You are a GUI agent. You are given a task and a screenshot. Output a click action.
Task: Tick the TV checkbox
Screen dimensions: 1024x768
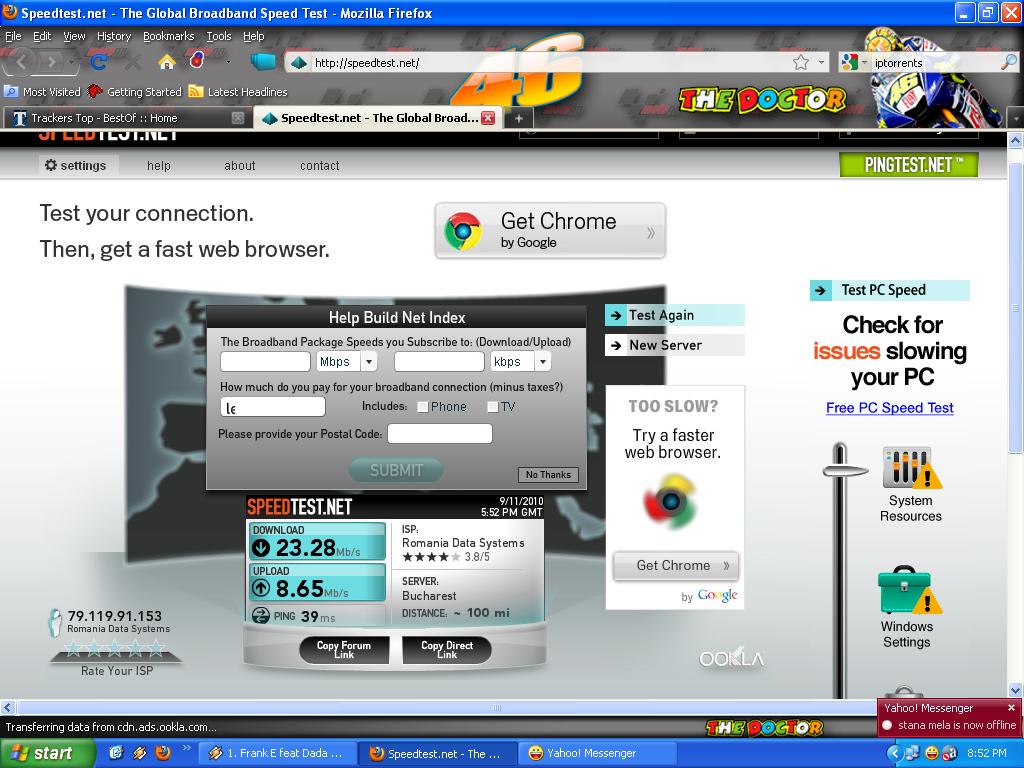click(x=493, y=407)
